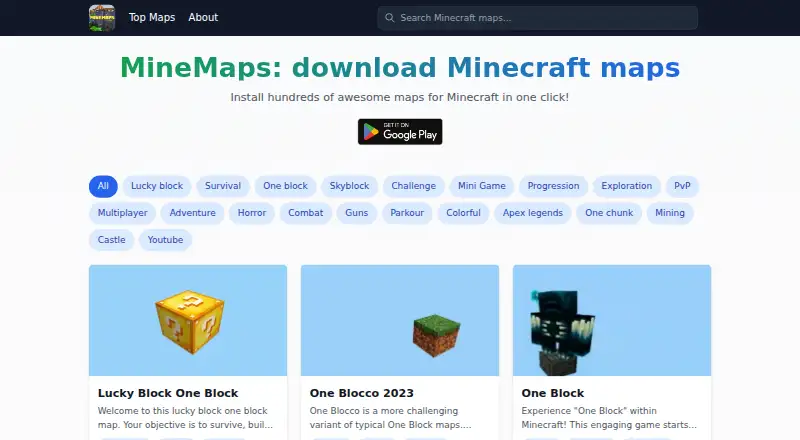Click the Welcome to this lucky block description
Screen dimensions: 800x440
click(x=185, y=418)
